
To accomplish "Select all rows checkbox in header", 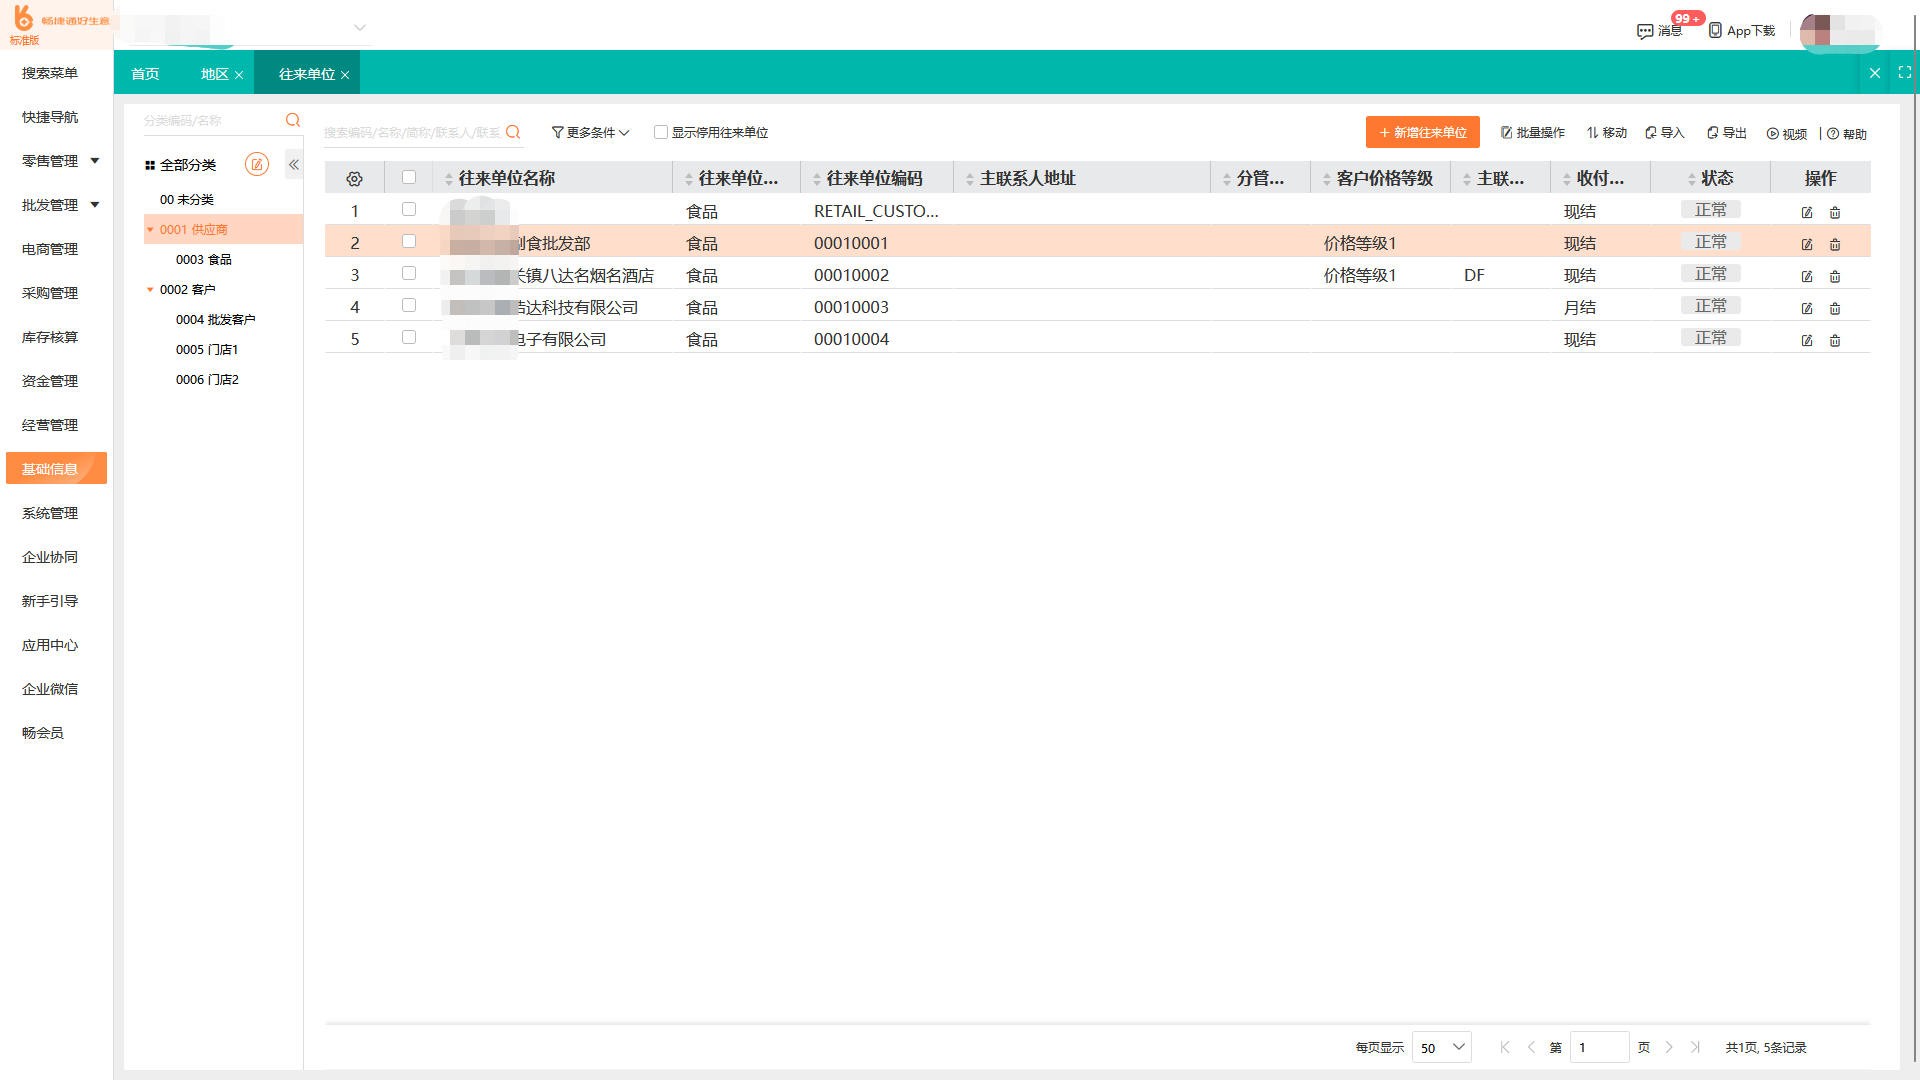I will point(410,177).
